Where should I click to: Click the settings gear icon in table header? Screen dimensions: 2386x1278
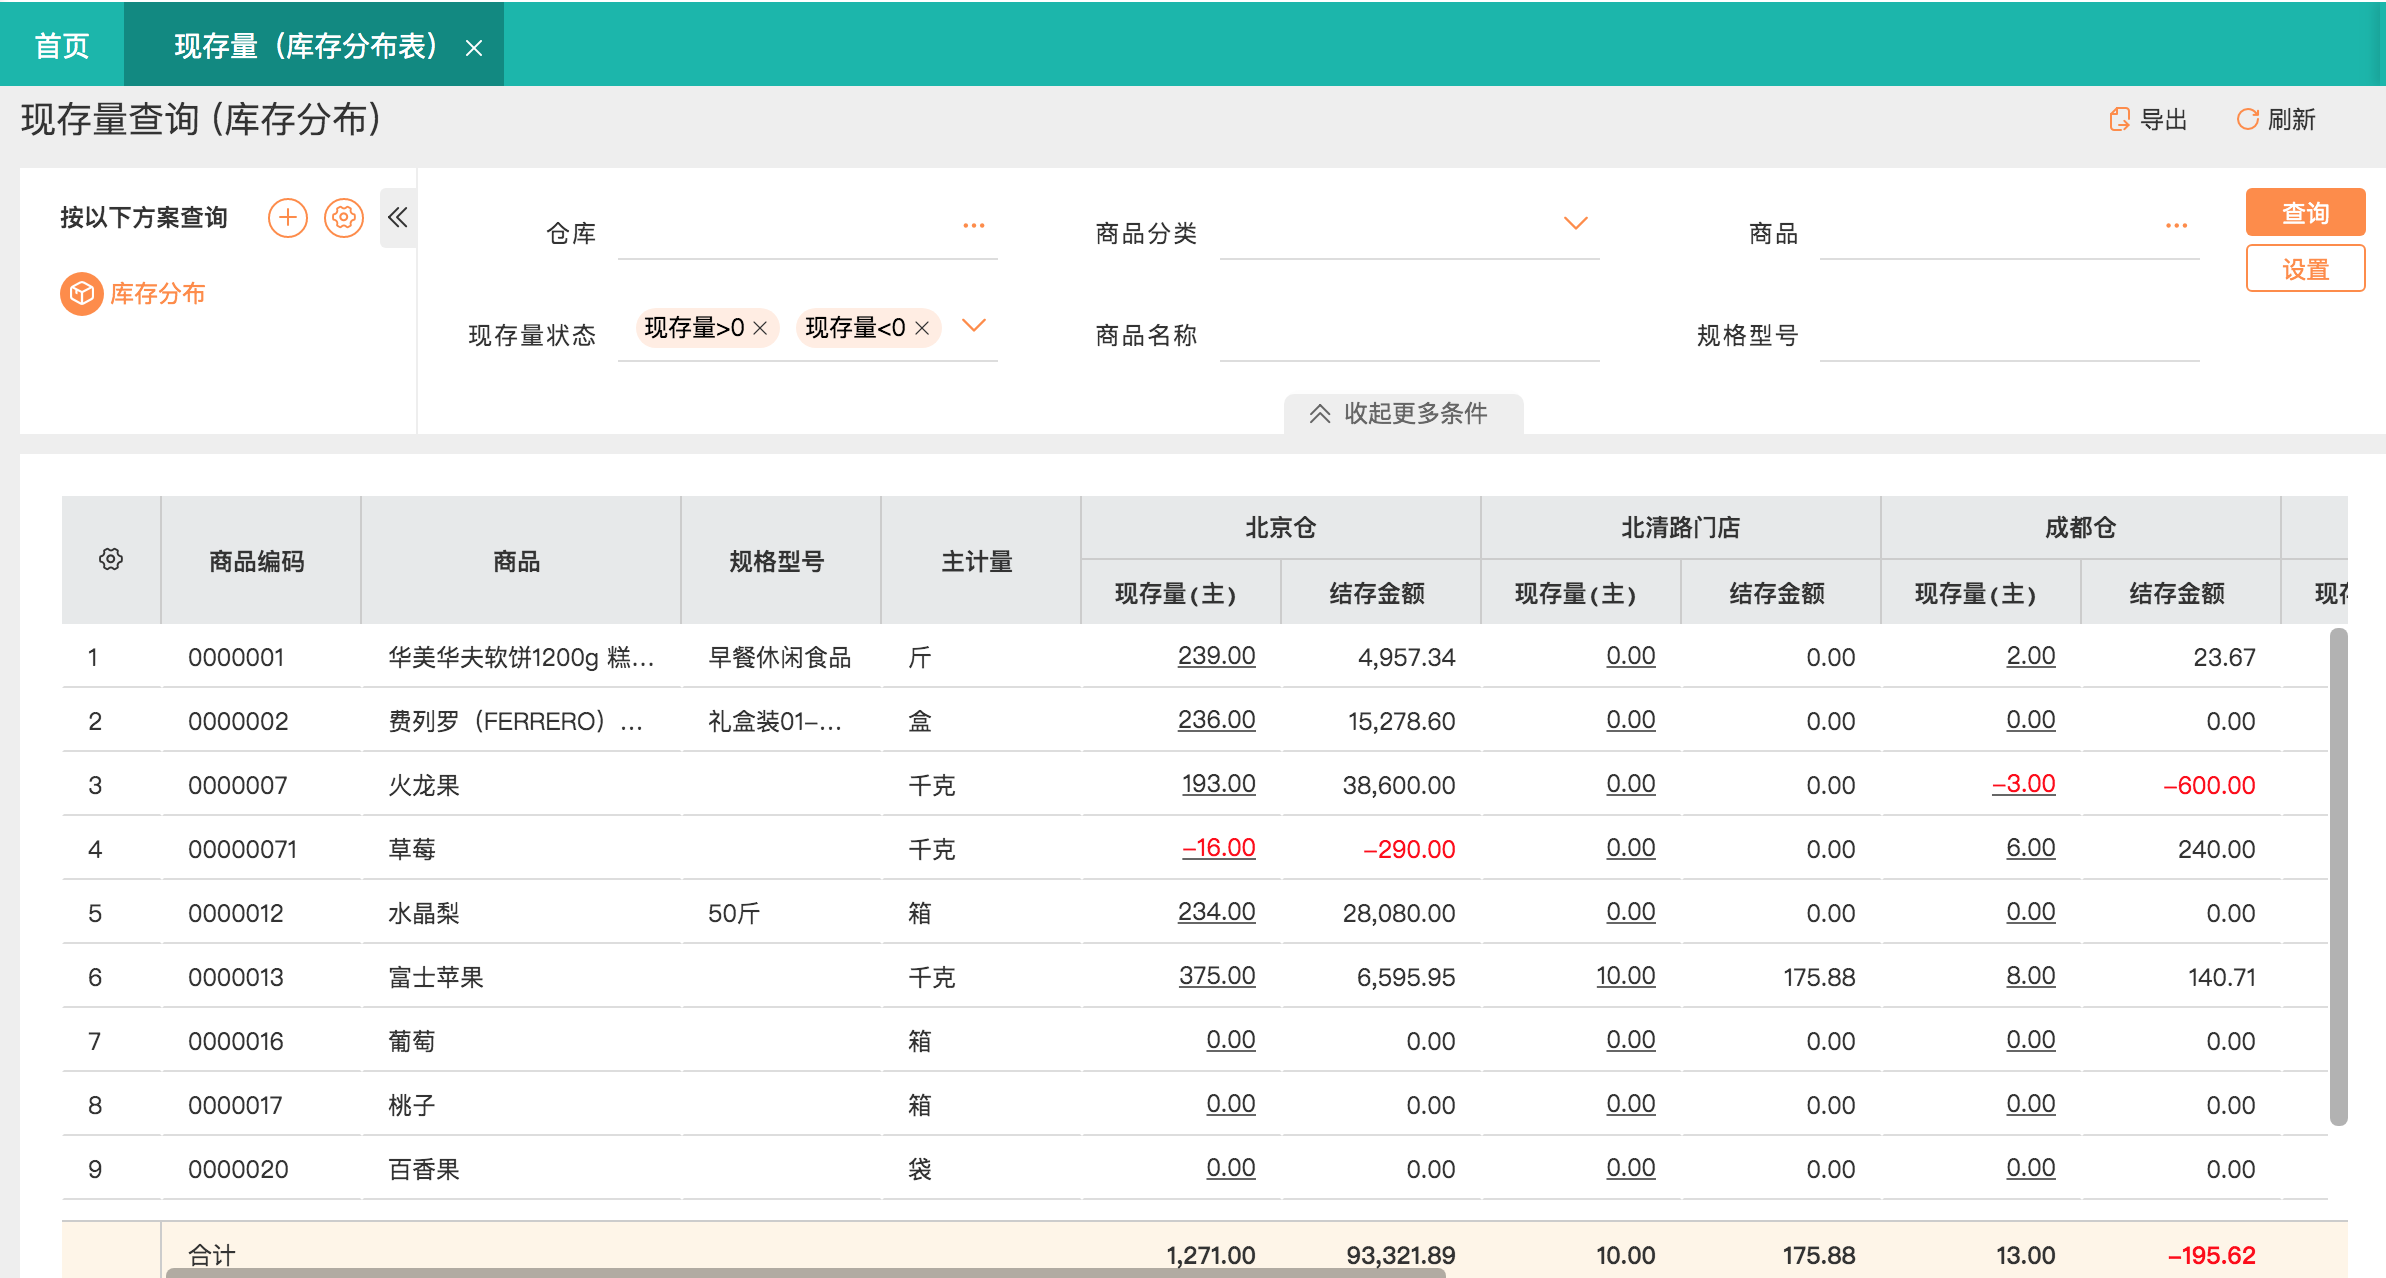pyautogui.click(x=112, y=560)
